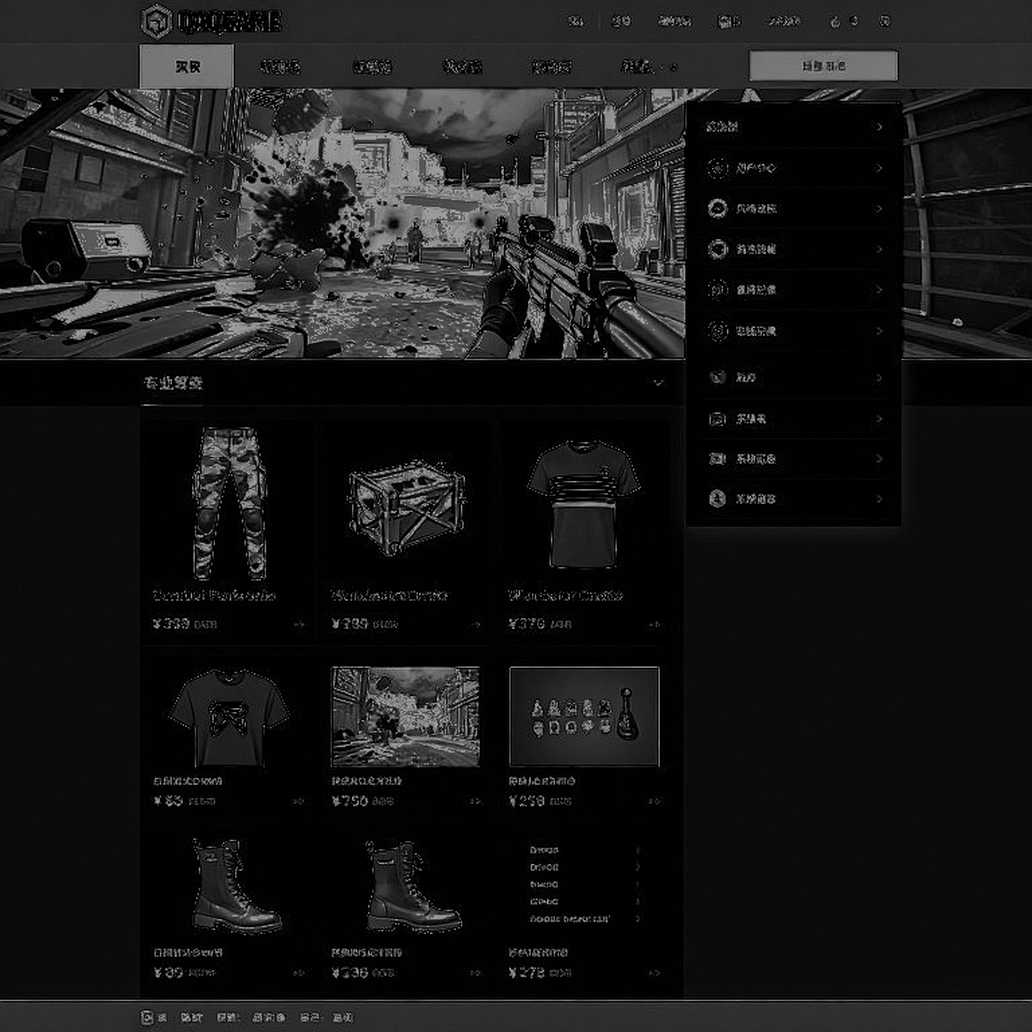Screen dimensions: 1032x1032
Task: Open the street battle scene thumbnail in the product grid
Action: pos(405,716)
